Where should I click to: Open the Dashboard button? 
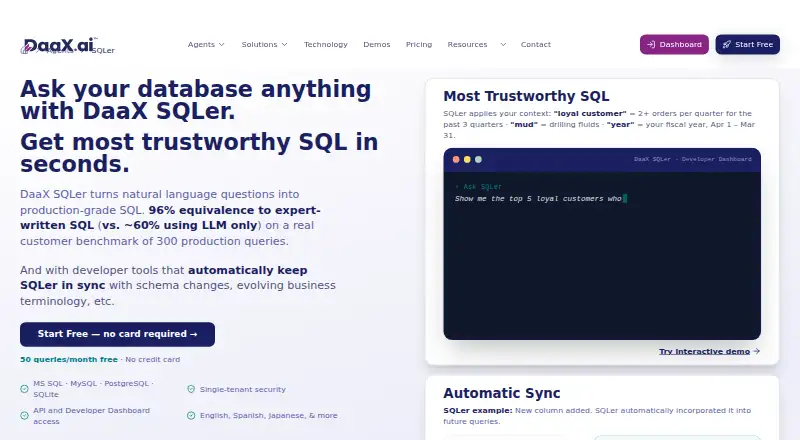point(674,44)
